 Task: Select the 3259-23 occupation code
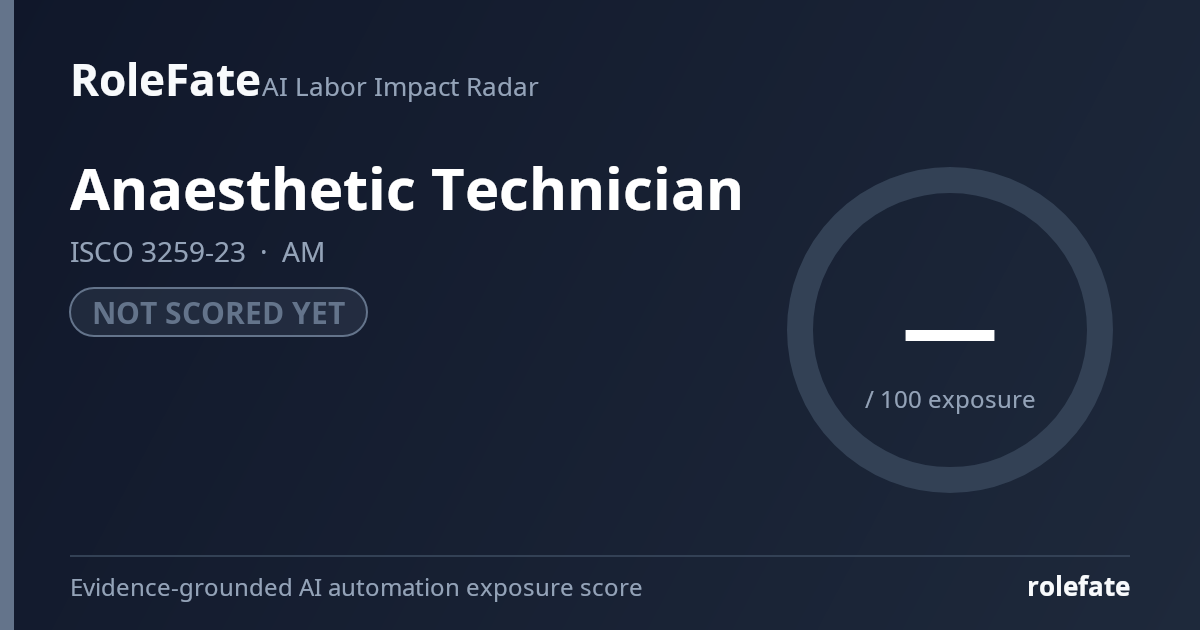coord(193,252)
